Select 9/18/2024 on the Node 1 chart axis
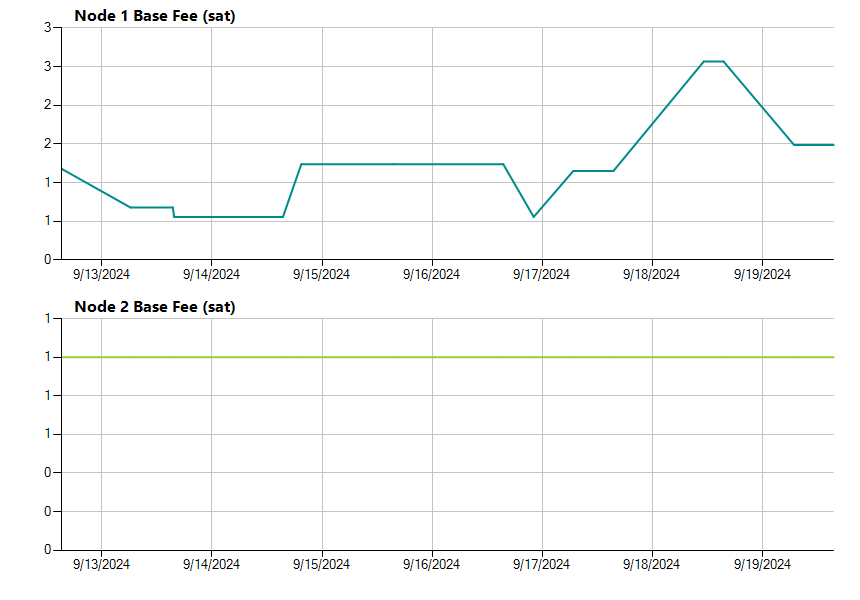 point(652,274)
